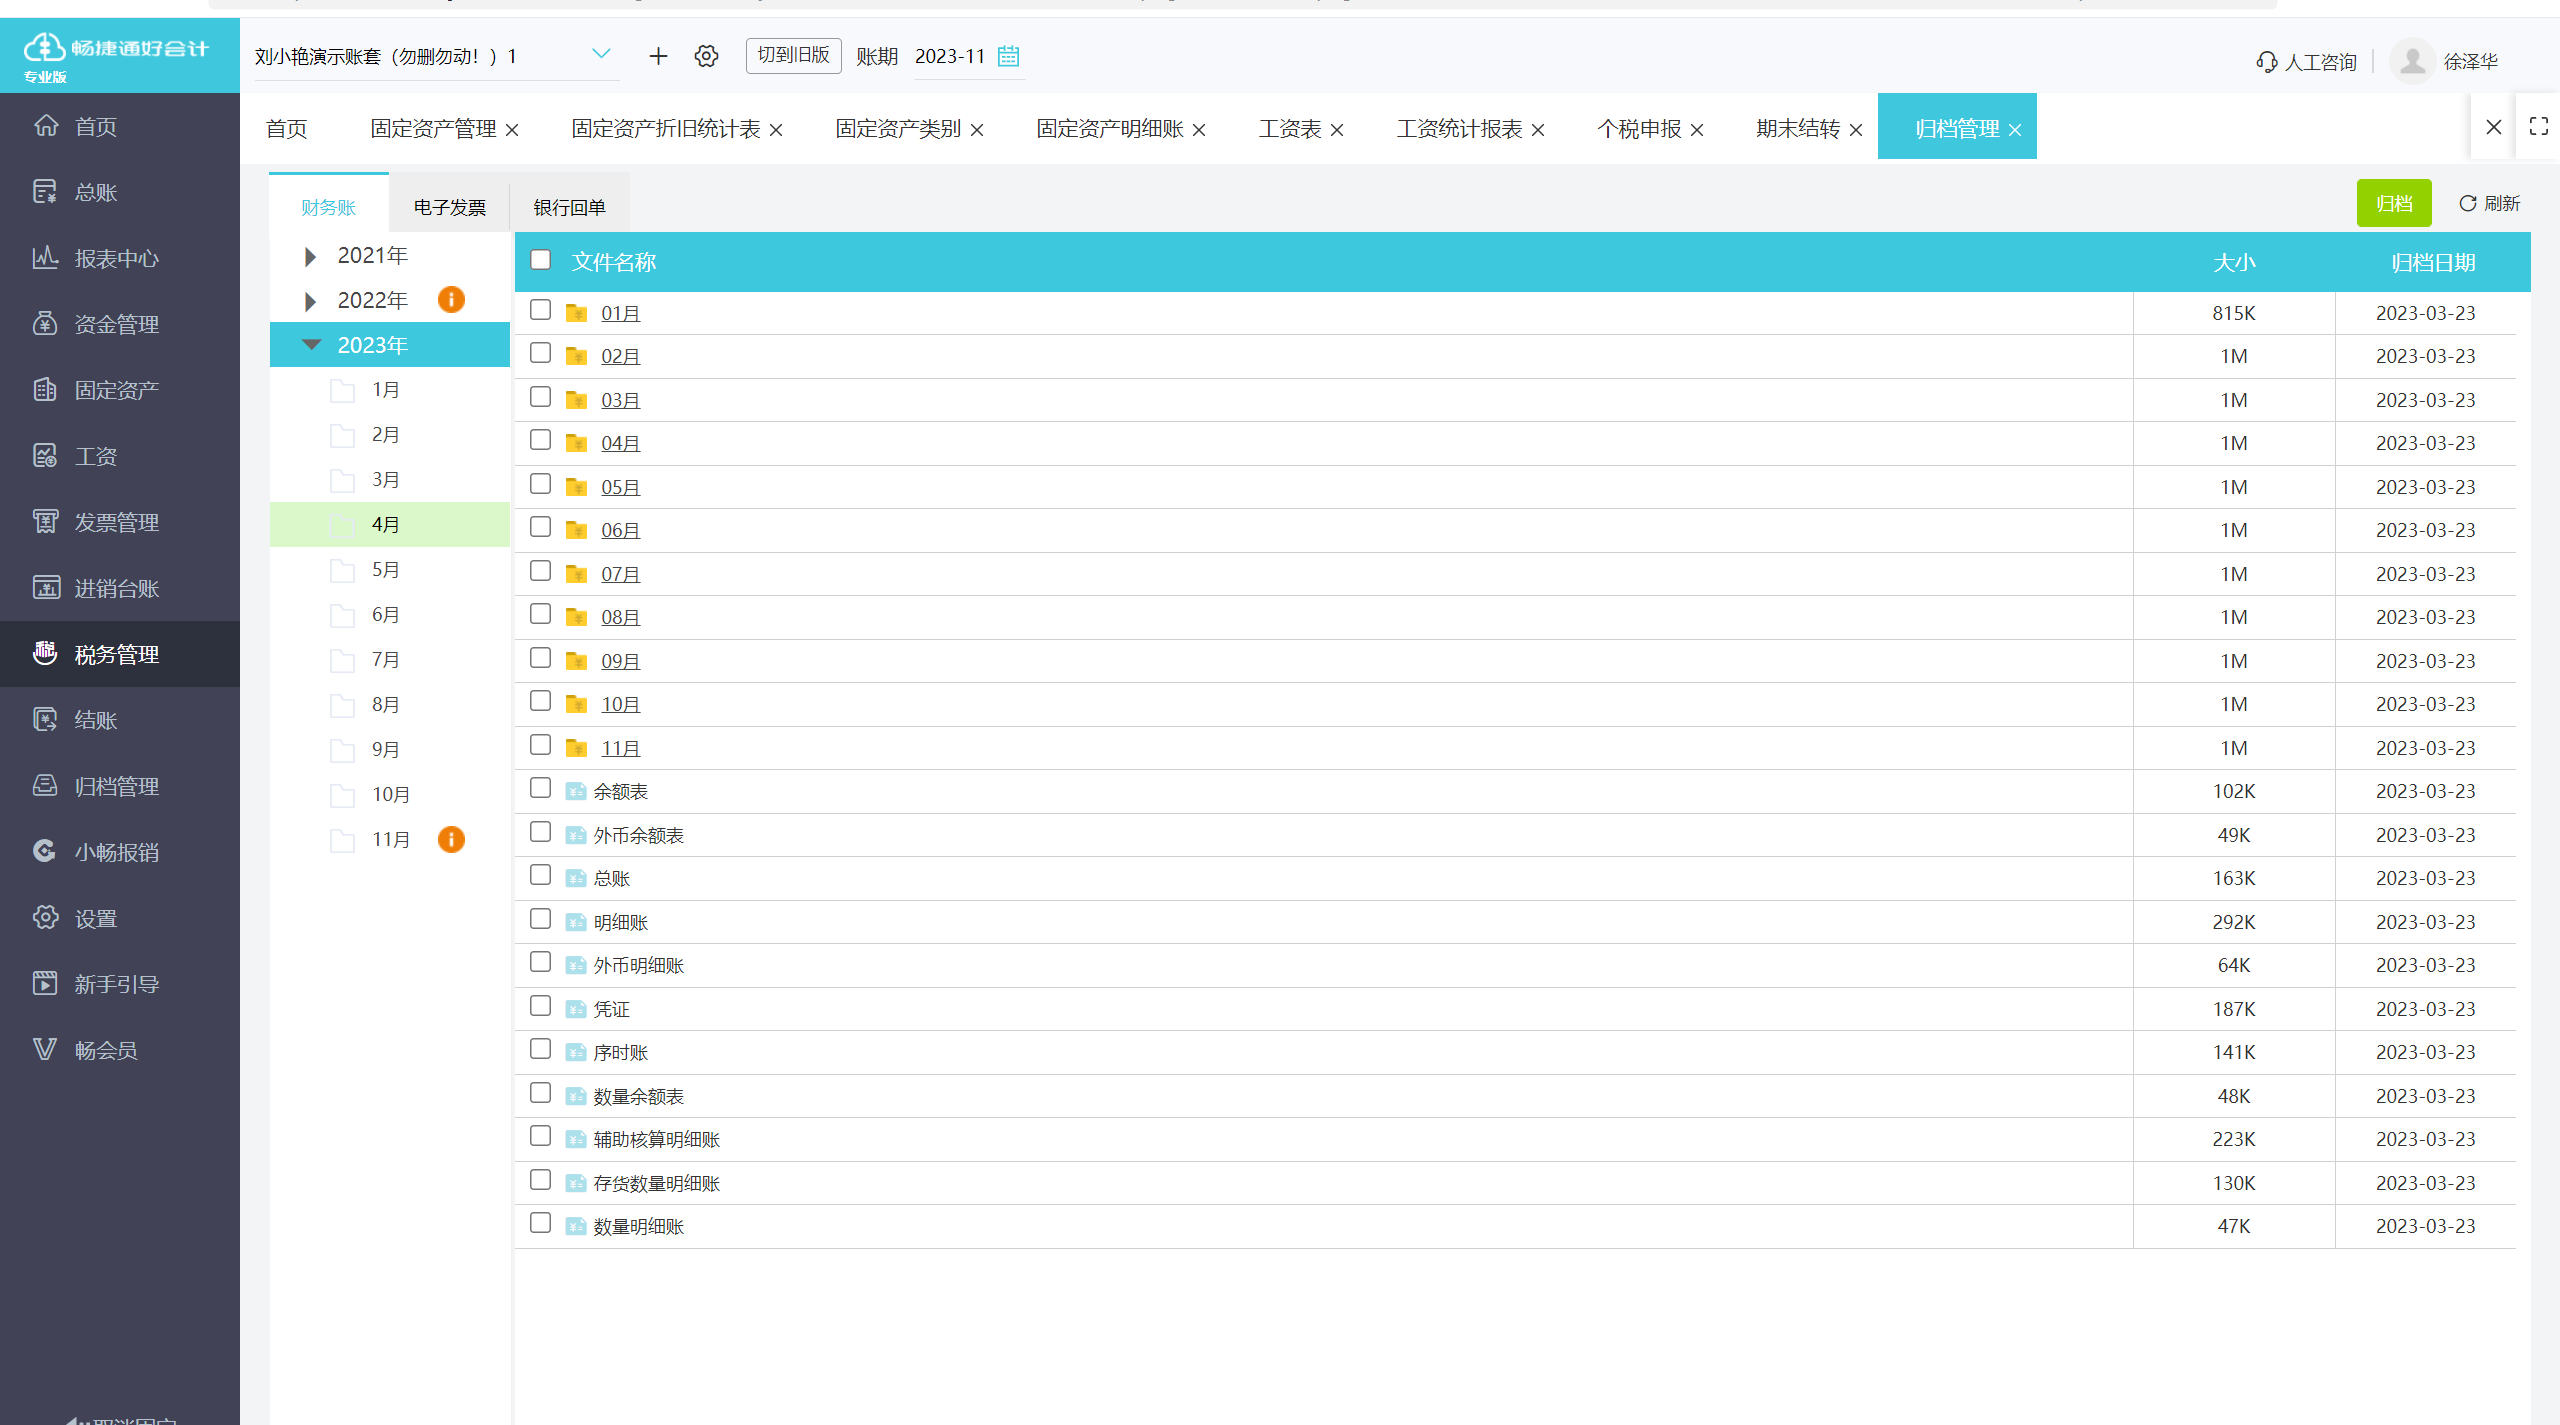Toggle checkbox for 凭证 file
The height and width of the screenshot is (1425, 2560).
pos(542,1006)
